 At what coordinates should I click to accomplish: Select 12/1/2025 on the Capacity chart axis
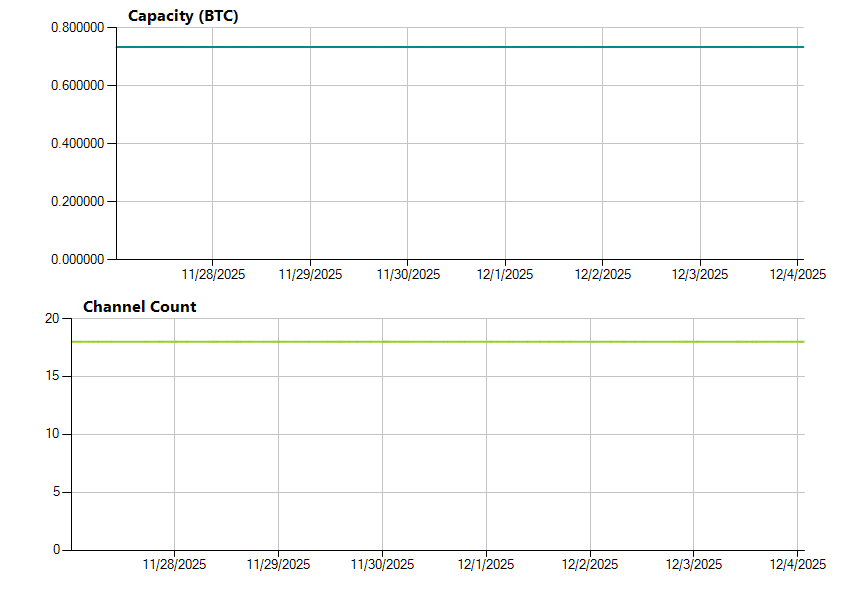click(505, 274)
